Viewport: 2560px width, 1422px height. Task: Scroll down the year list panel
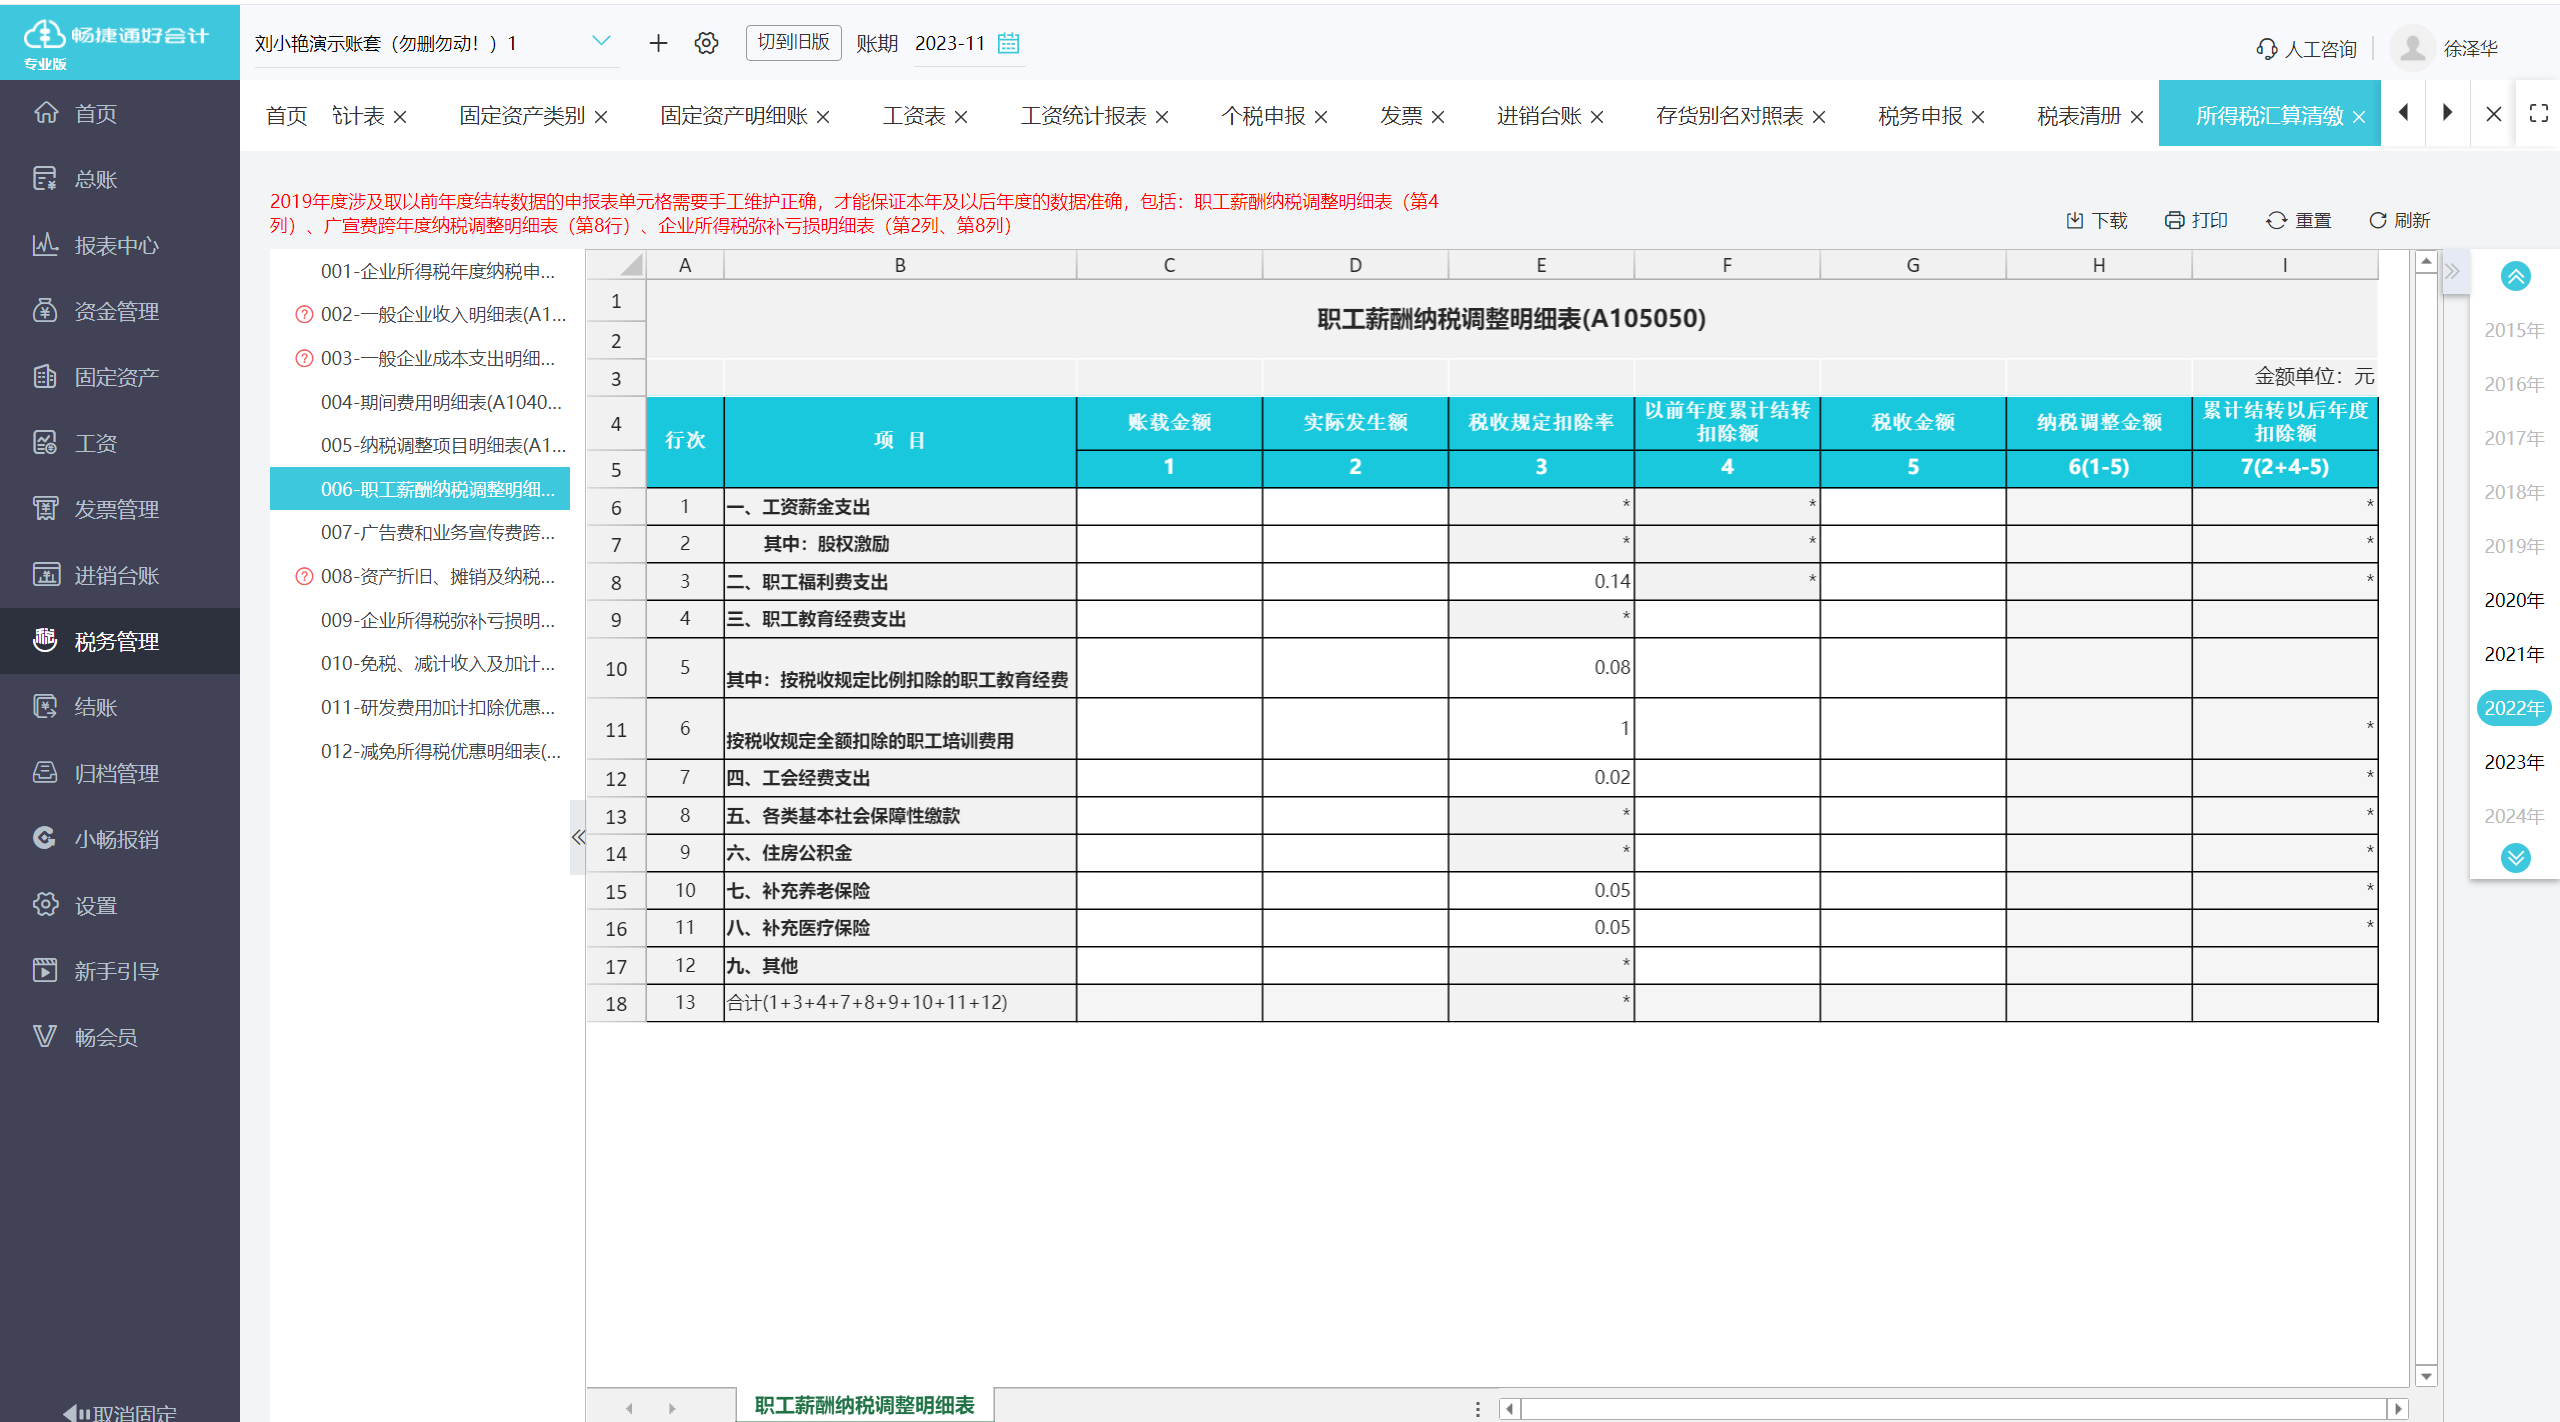point(2516,858)
